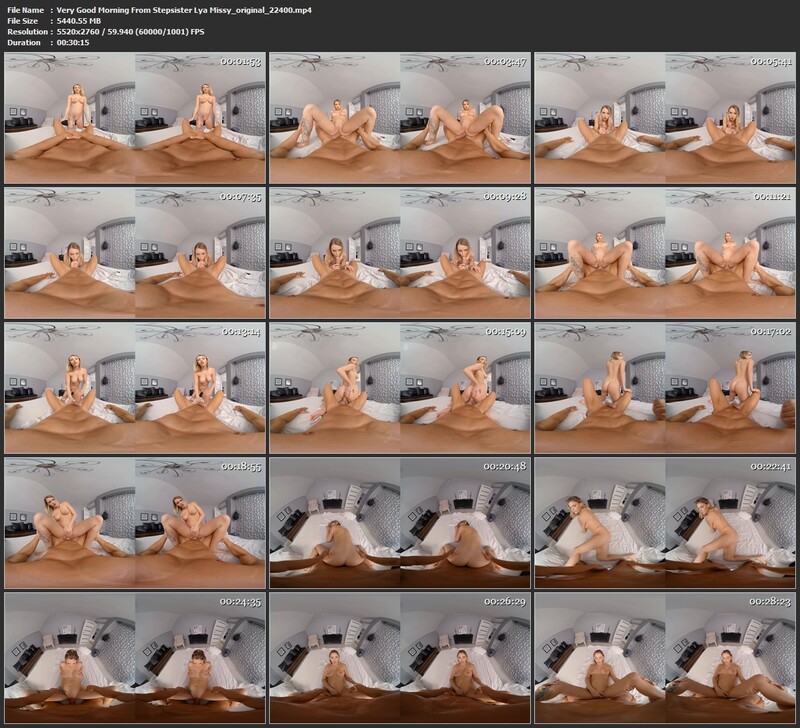Screen dimensions: 800x728
Task: Click the File Name label in header
Action: point(26,9)
